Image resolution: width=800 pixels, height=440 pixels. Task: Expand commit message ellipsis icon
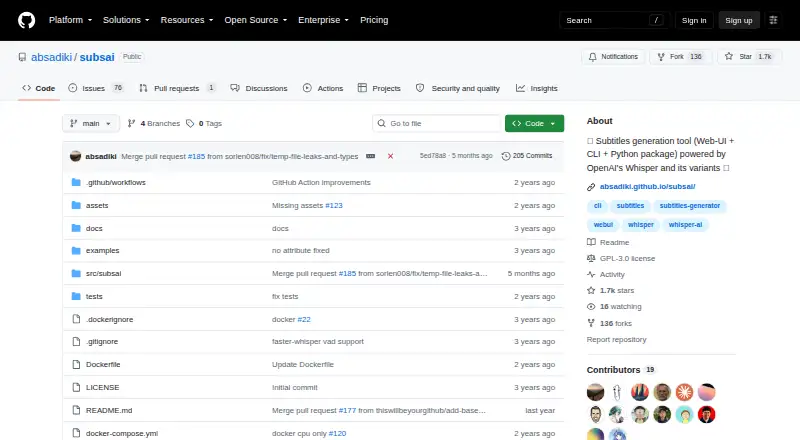370,156
